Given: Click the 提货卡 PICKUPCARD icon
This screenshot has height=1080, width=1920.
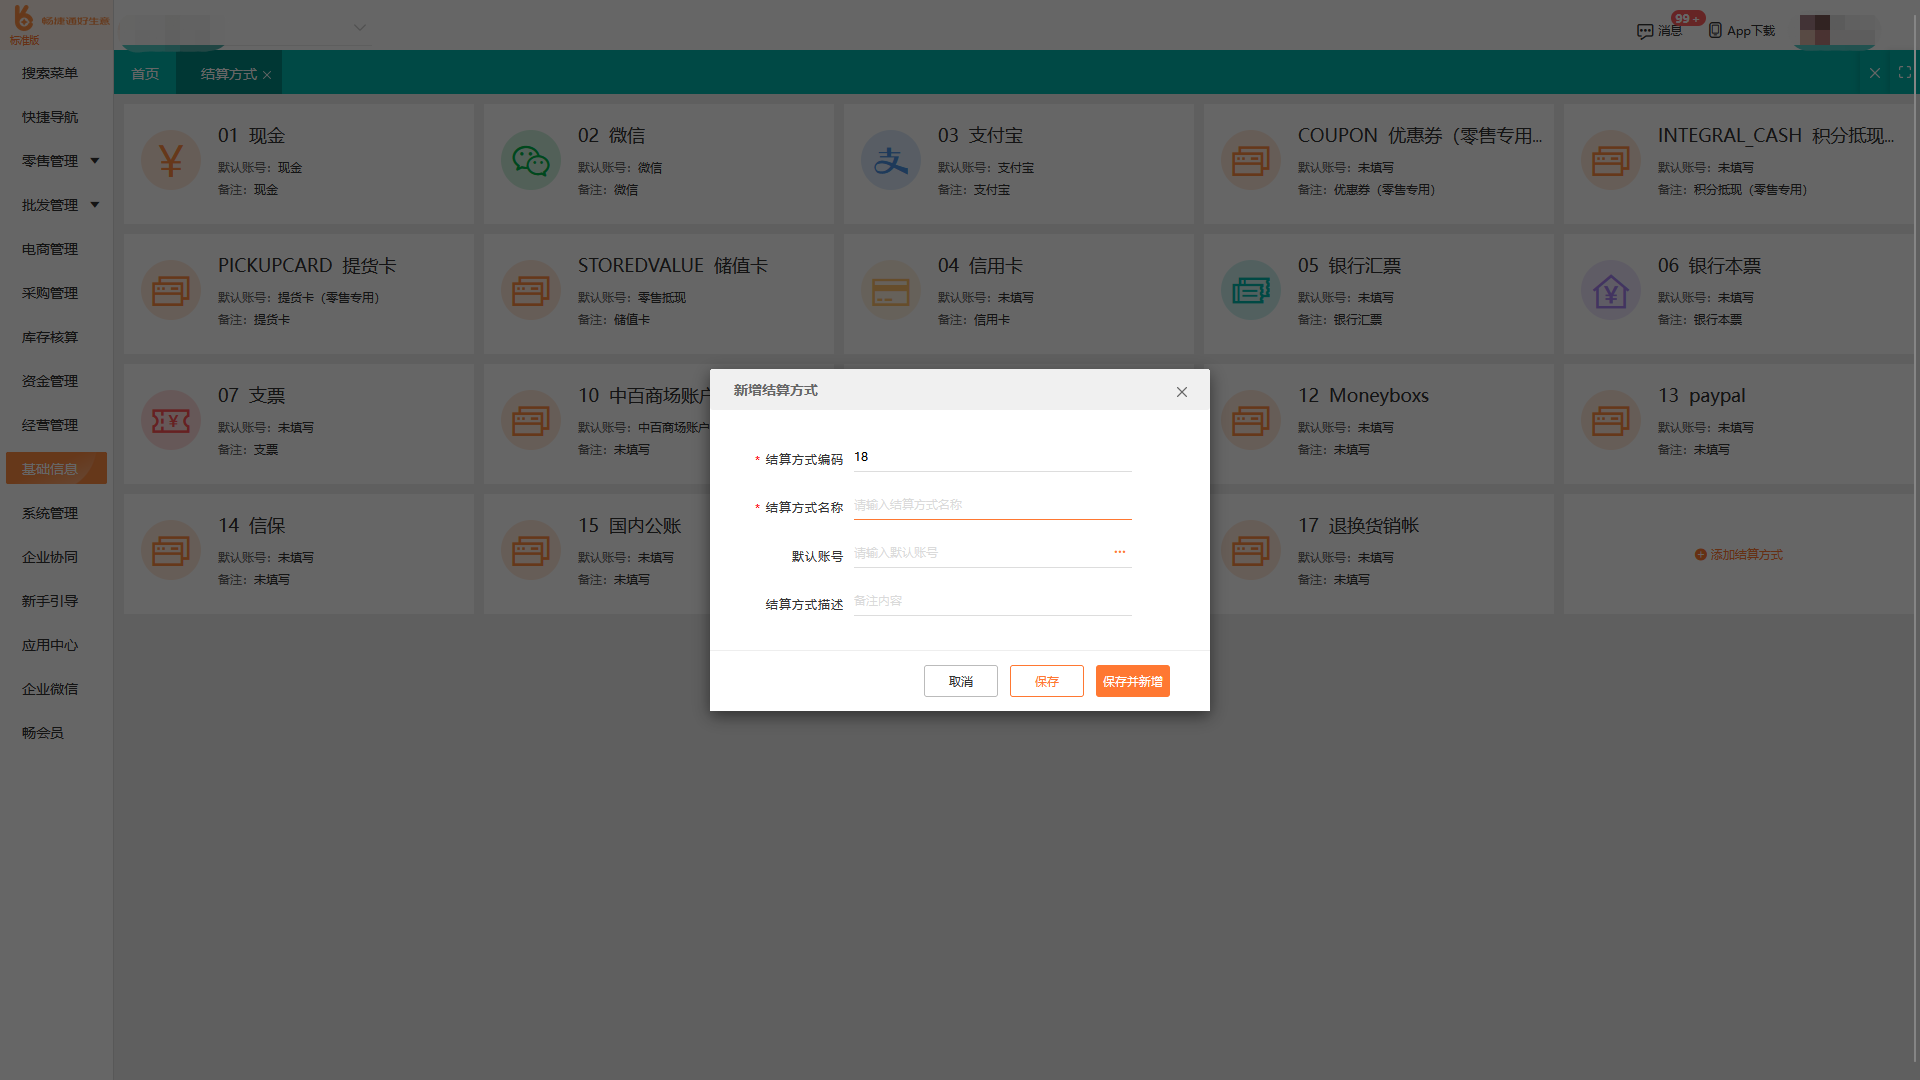Looking at the screenshot, I should pyautogui.click(x=171, y=289).
